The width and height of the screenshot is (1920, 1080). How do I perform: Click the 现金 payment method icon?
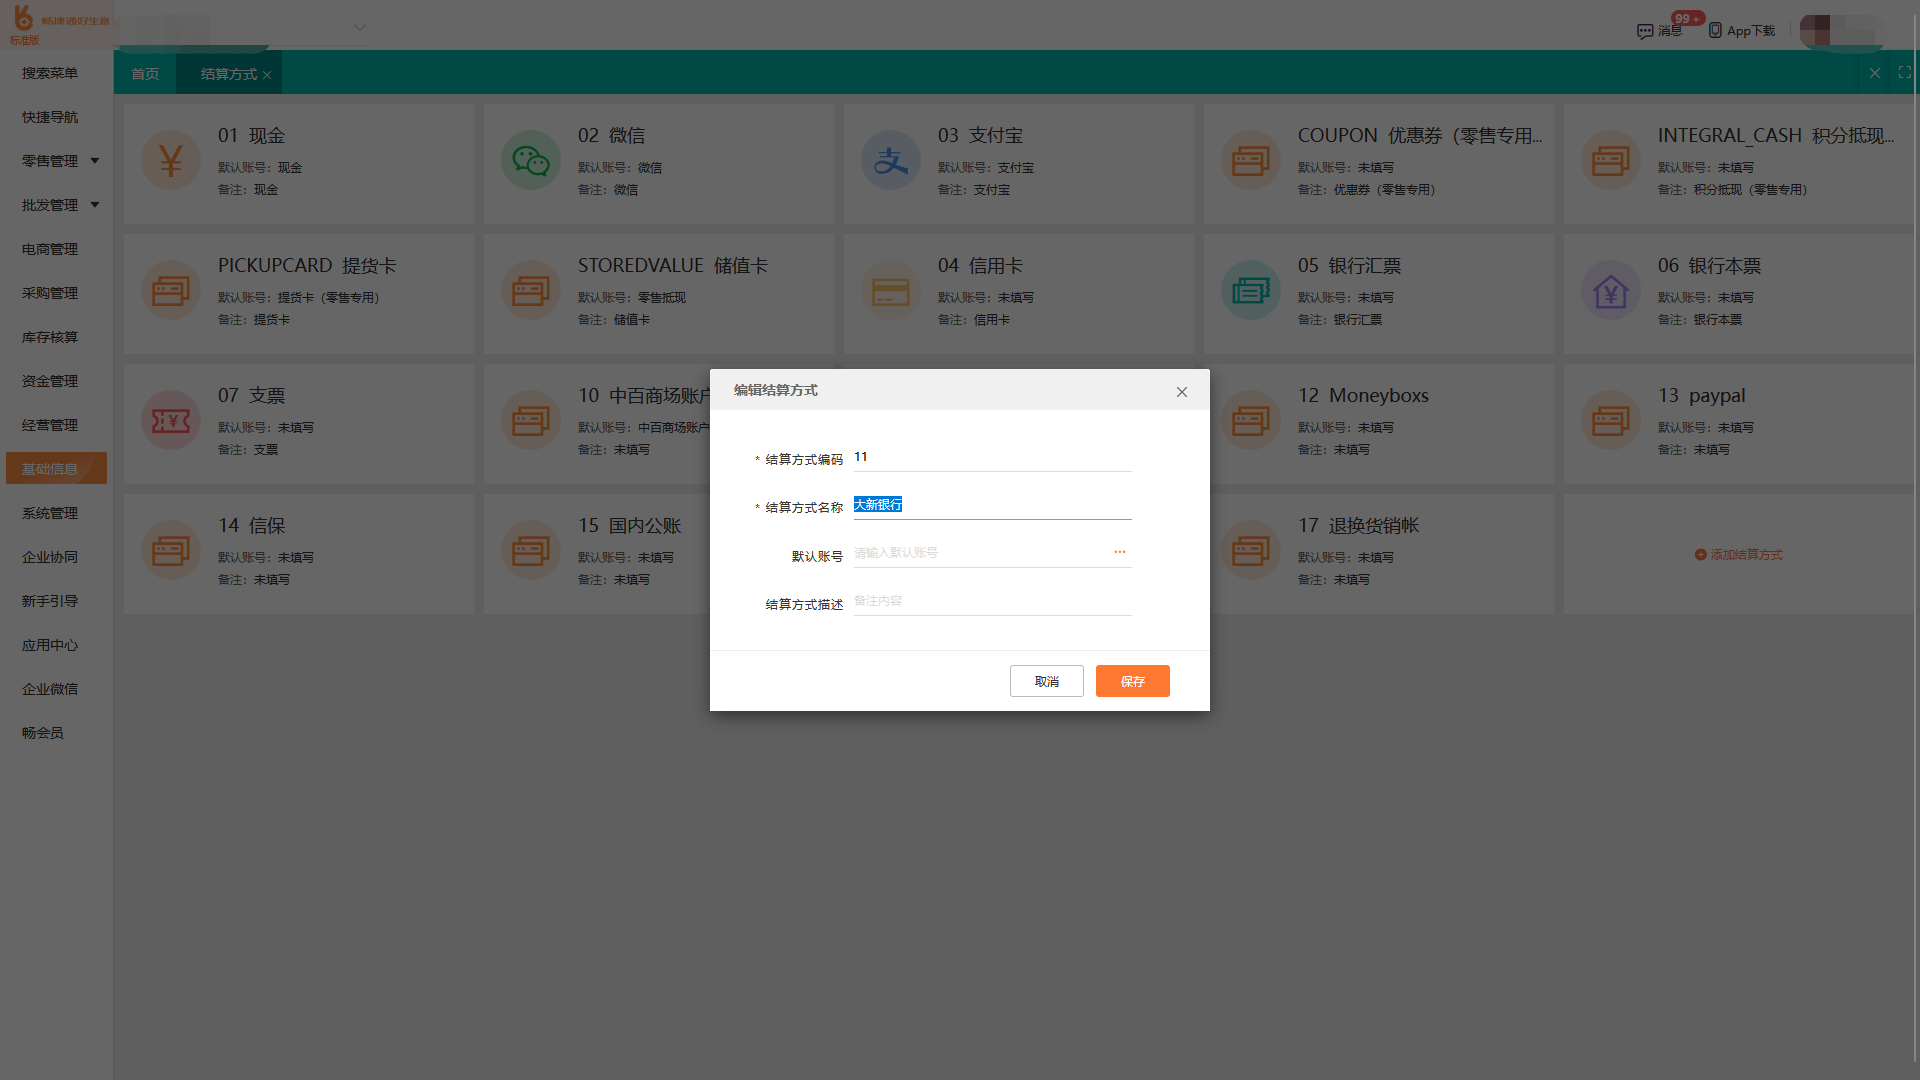click(x=169, y=158)
